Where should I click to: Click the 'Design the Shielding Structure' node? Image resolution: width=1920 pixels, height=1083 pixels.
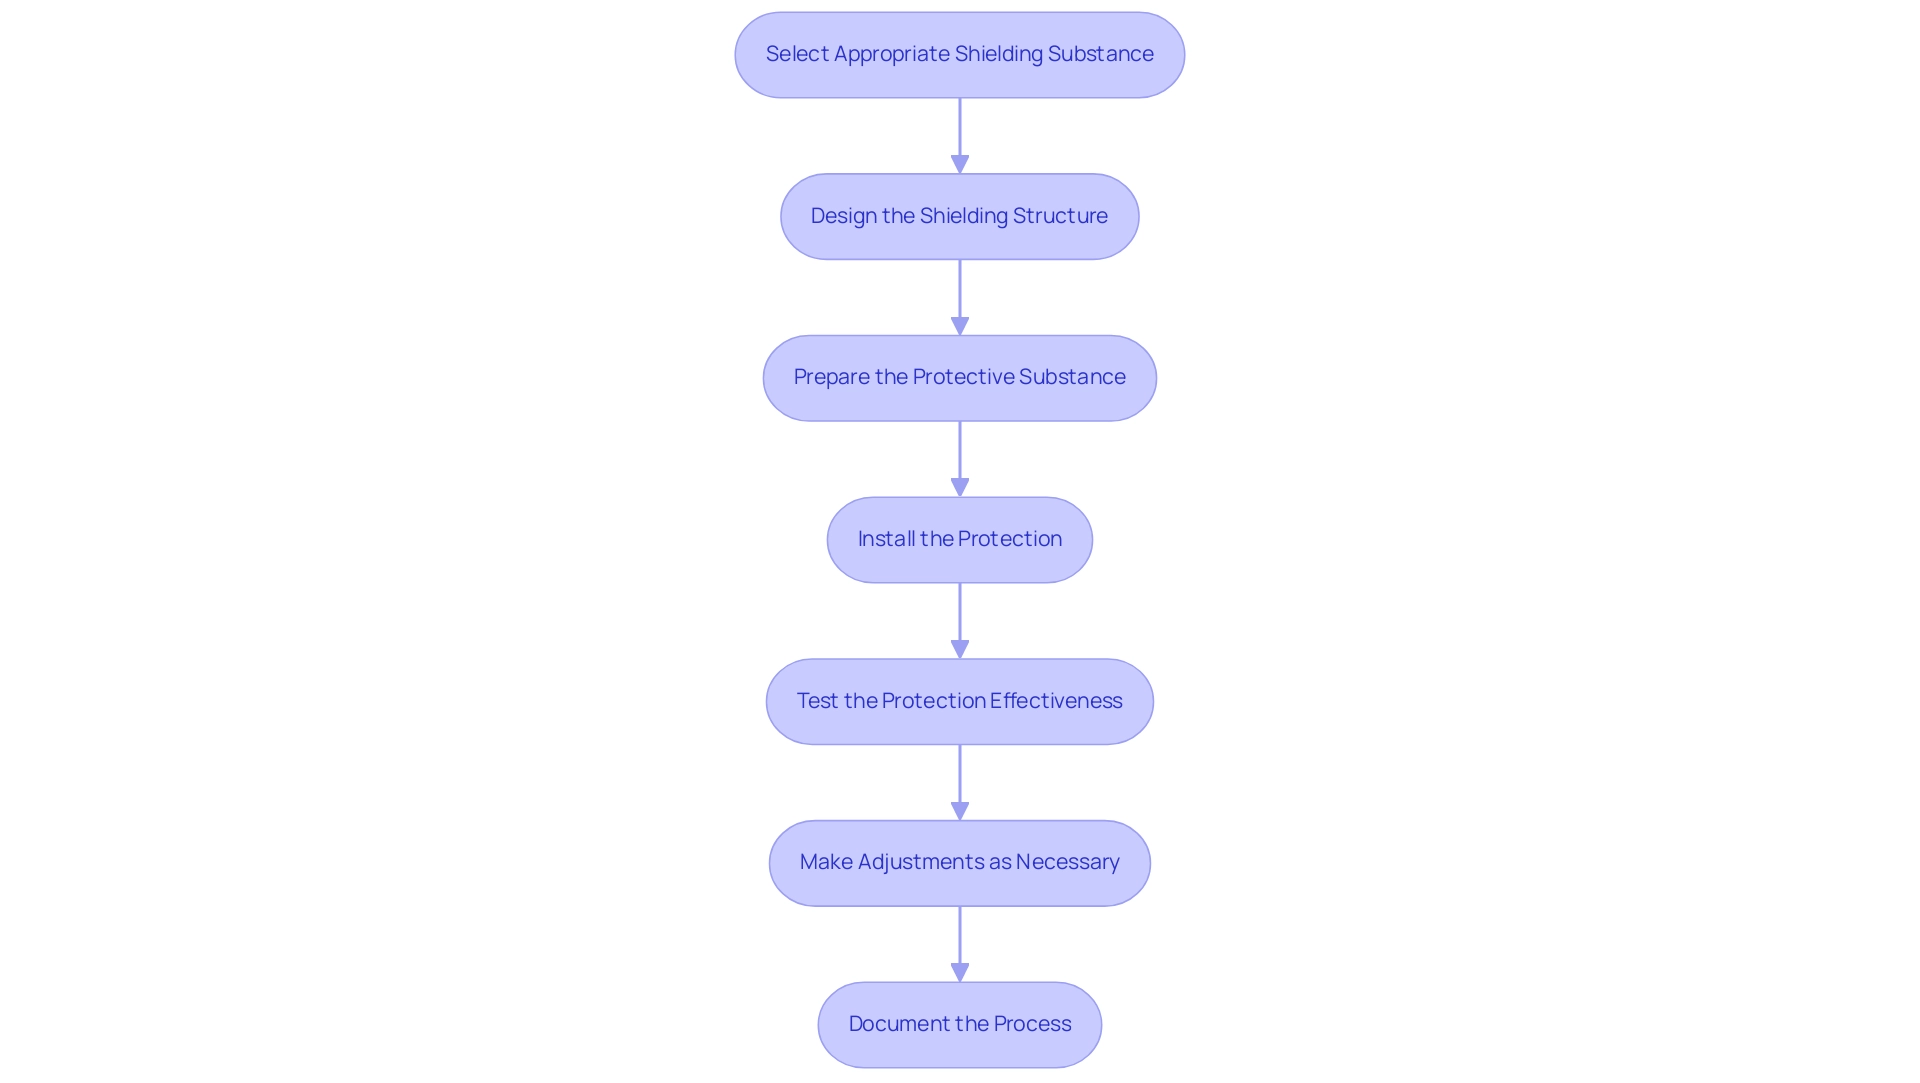pos(960,216)
